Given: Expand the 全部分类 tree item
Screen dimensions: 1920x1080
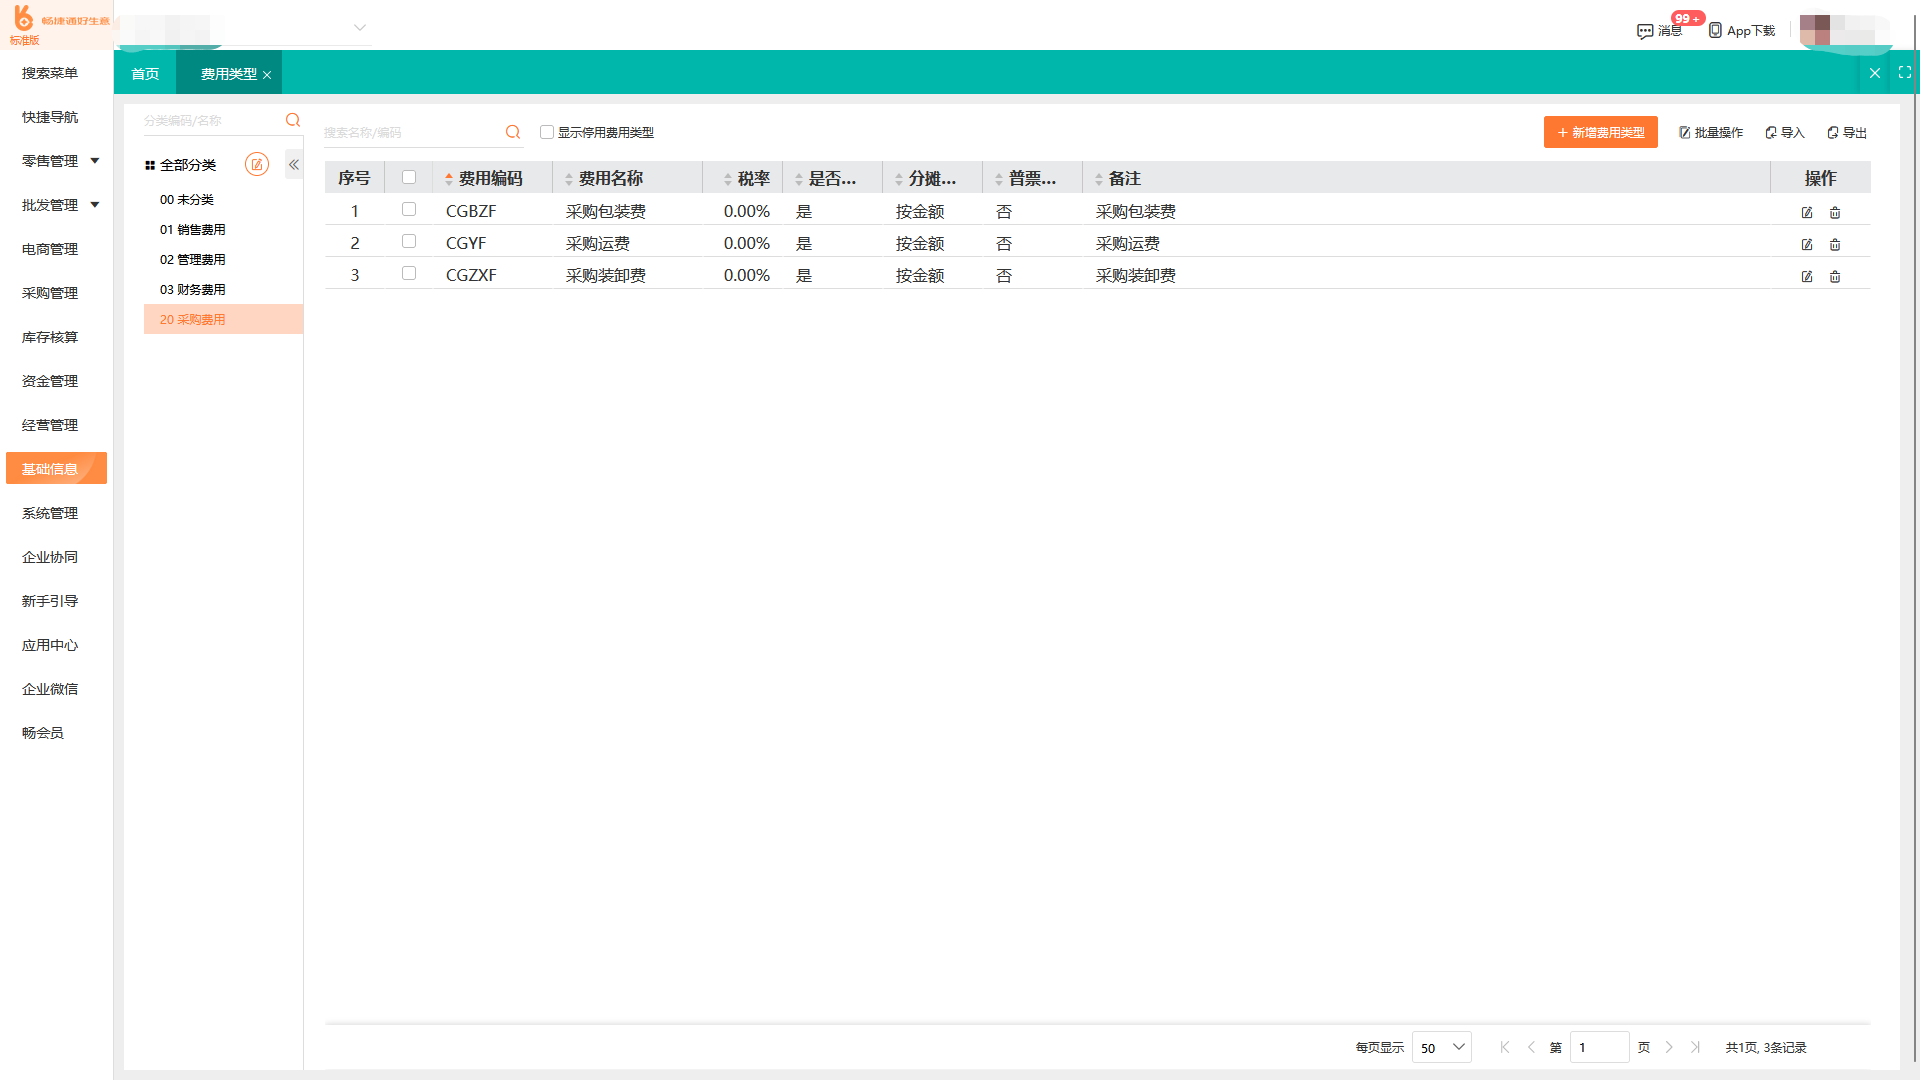Looking at the screenshot, I should point(149,164).
